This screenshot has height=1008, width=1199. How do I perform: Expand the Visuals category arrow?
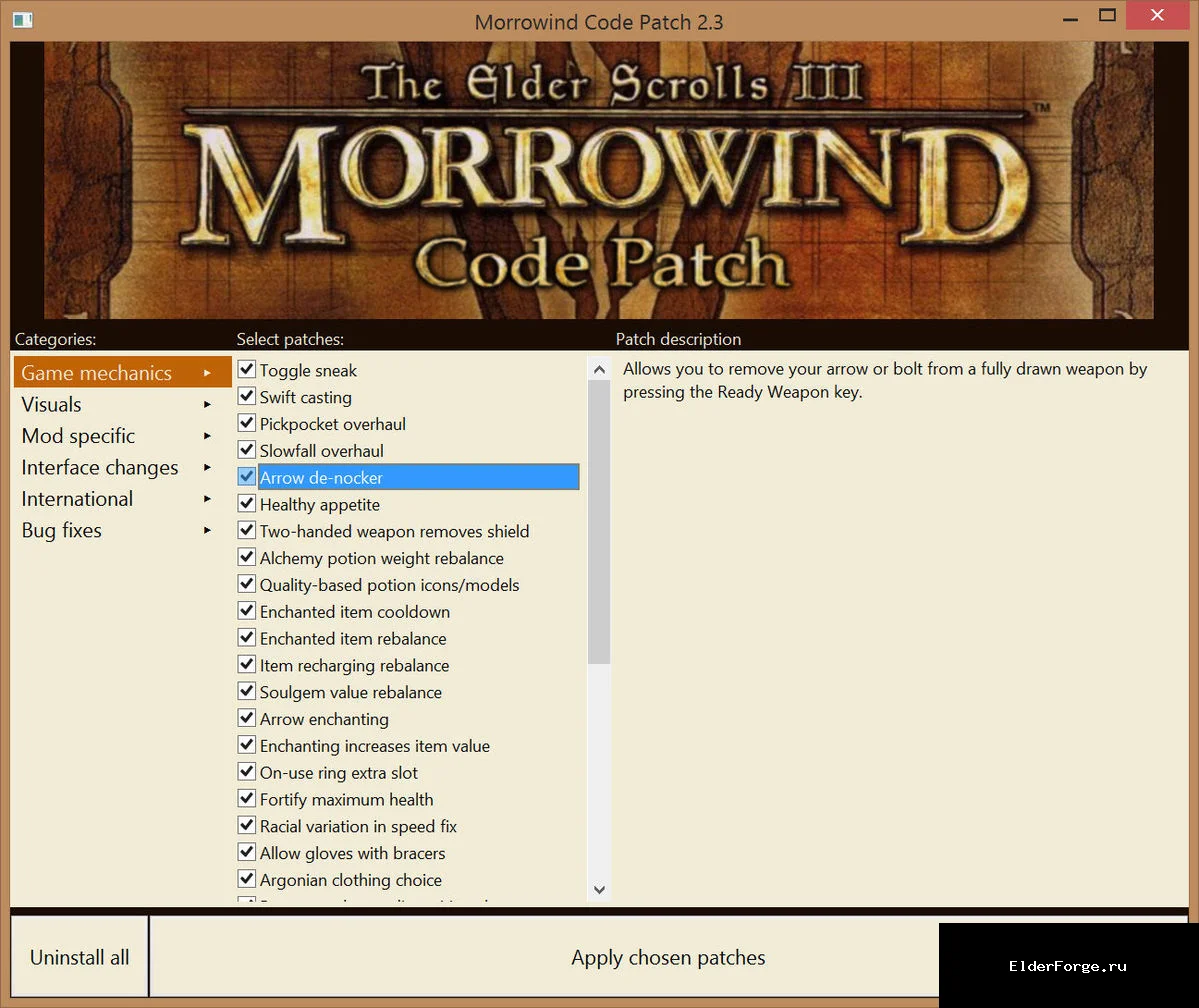[x=208, y=405]
